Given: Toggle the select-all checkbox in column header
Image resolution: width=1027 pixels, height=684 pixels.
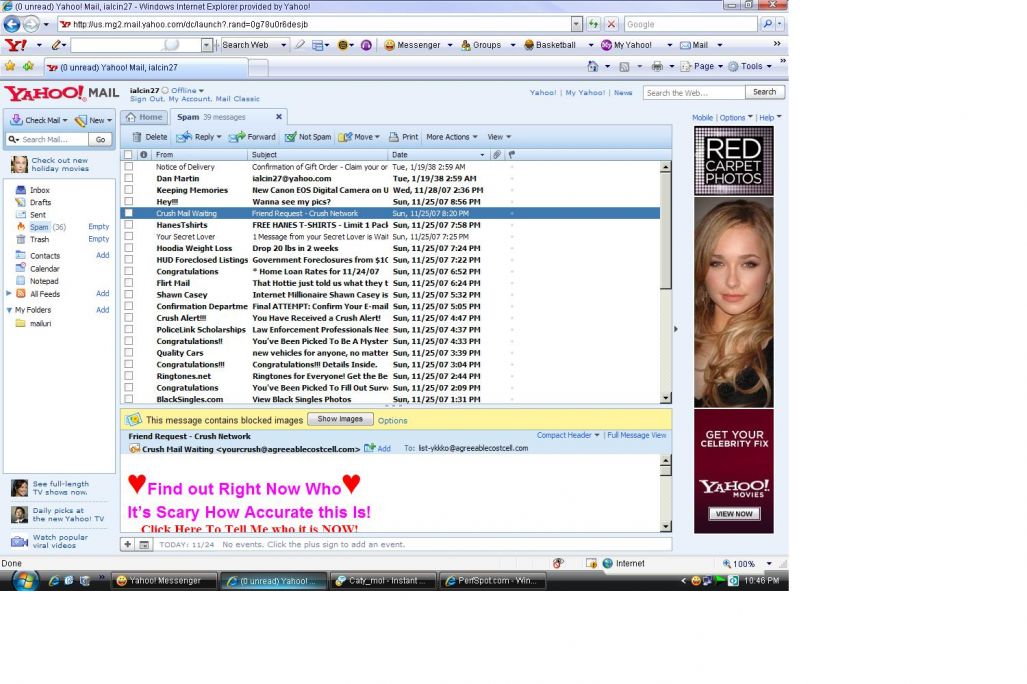Looking at the screenshot, I should click(x=128, y=155).
